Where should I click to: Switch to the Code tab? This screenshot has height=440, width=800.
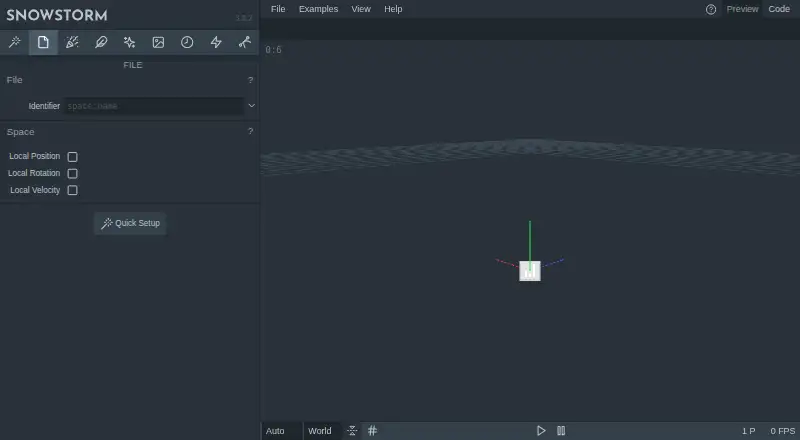779,9
